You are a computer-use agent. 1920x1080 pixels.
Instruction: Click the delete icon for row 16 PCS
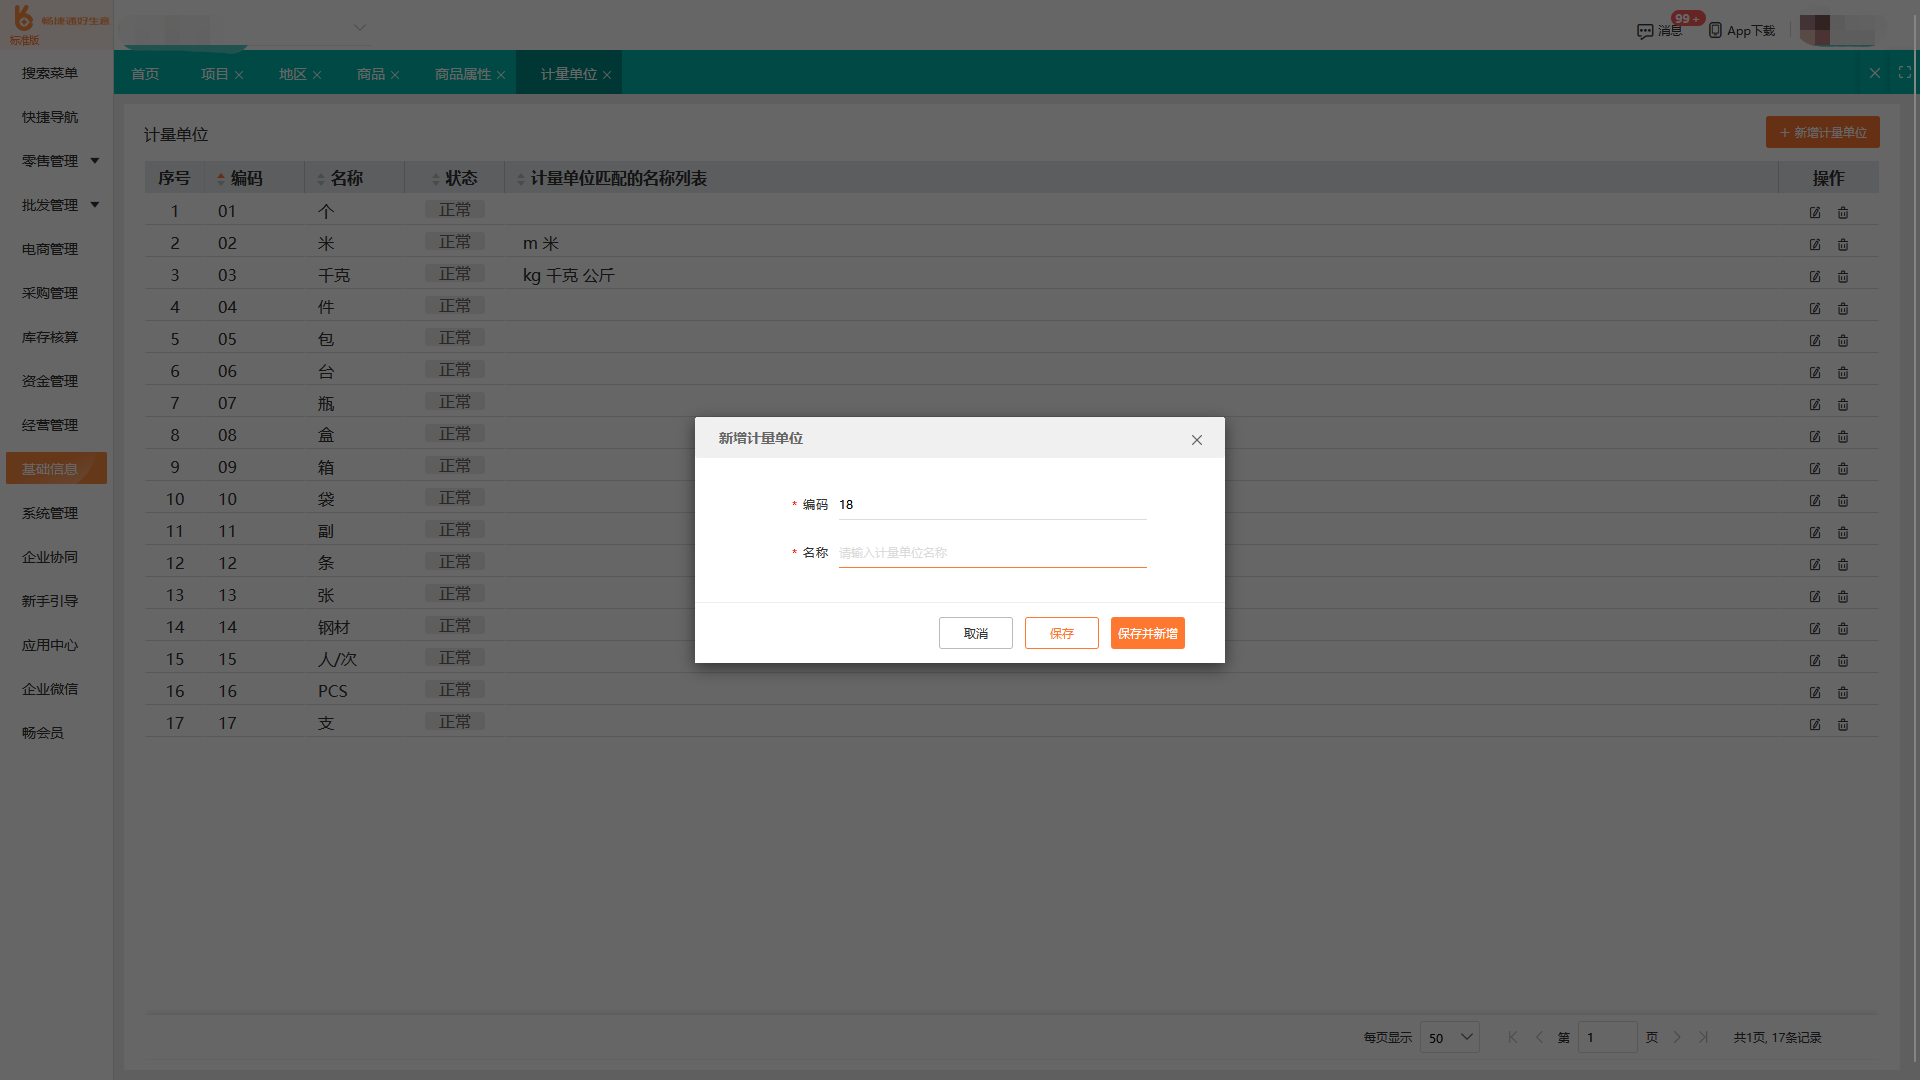tap(1844, 691)
